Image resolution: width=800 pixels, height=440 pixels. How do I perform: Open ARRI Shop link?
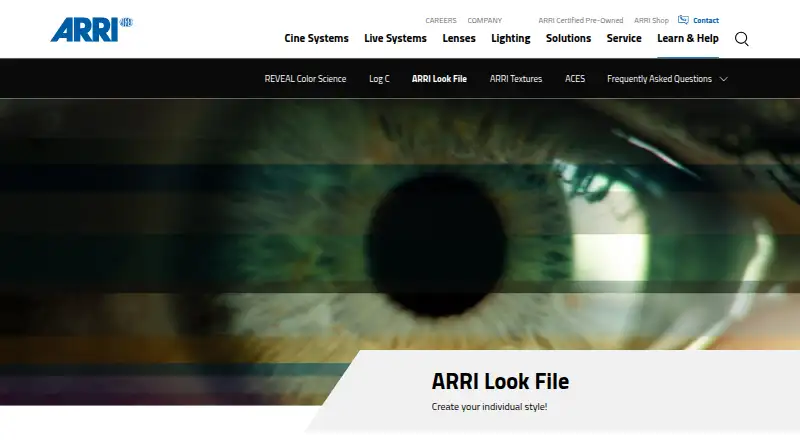pos(651,20)
